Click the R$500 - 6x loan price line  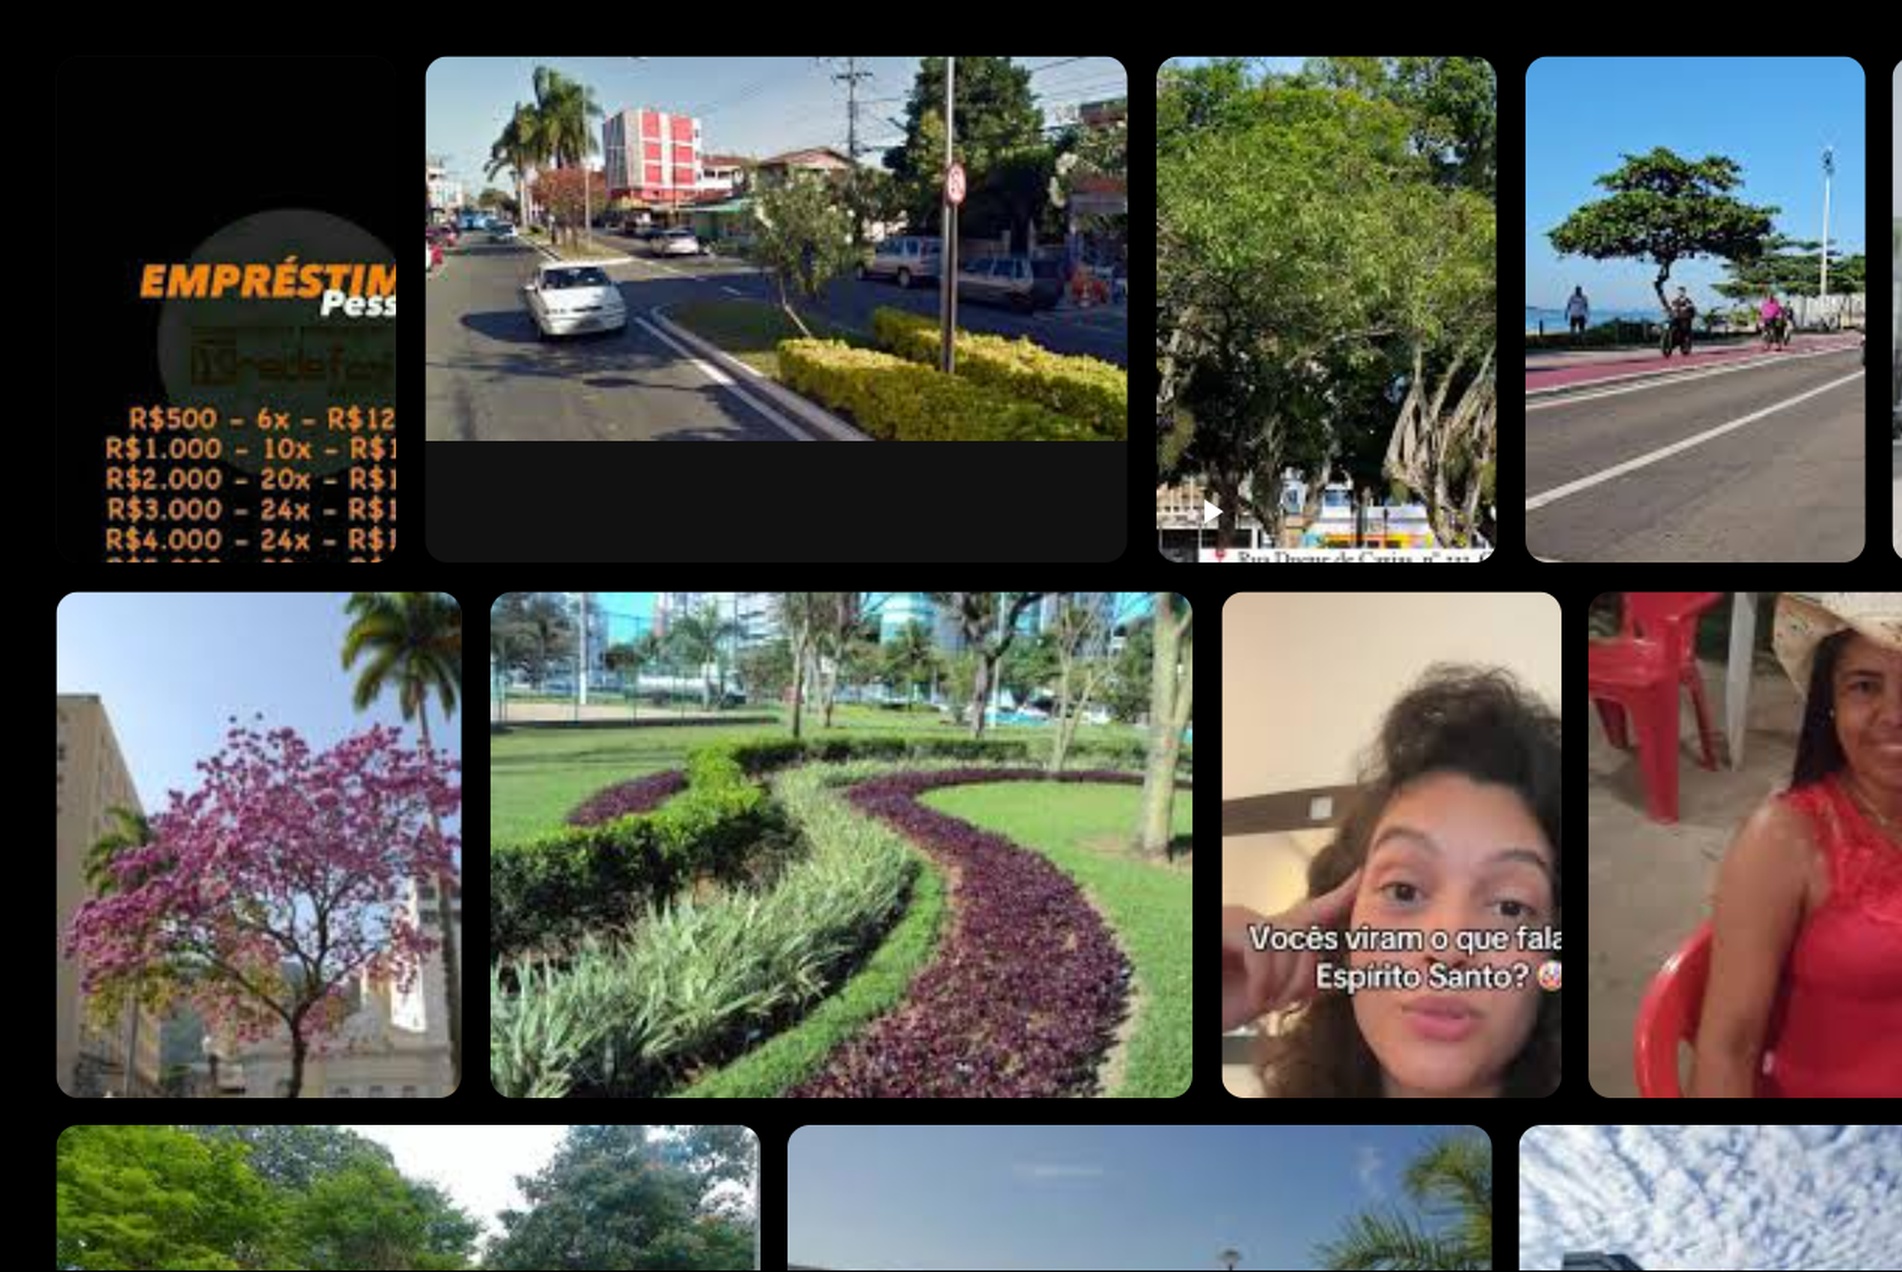click(x=260, y=419)
